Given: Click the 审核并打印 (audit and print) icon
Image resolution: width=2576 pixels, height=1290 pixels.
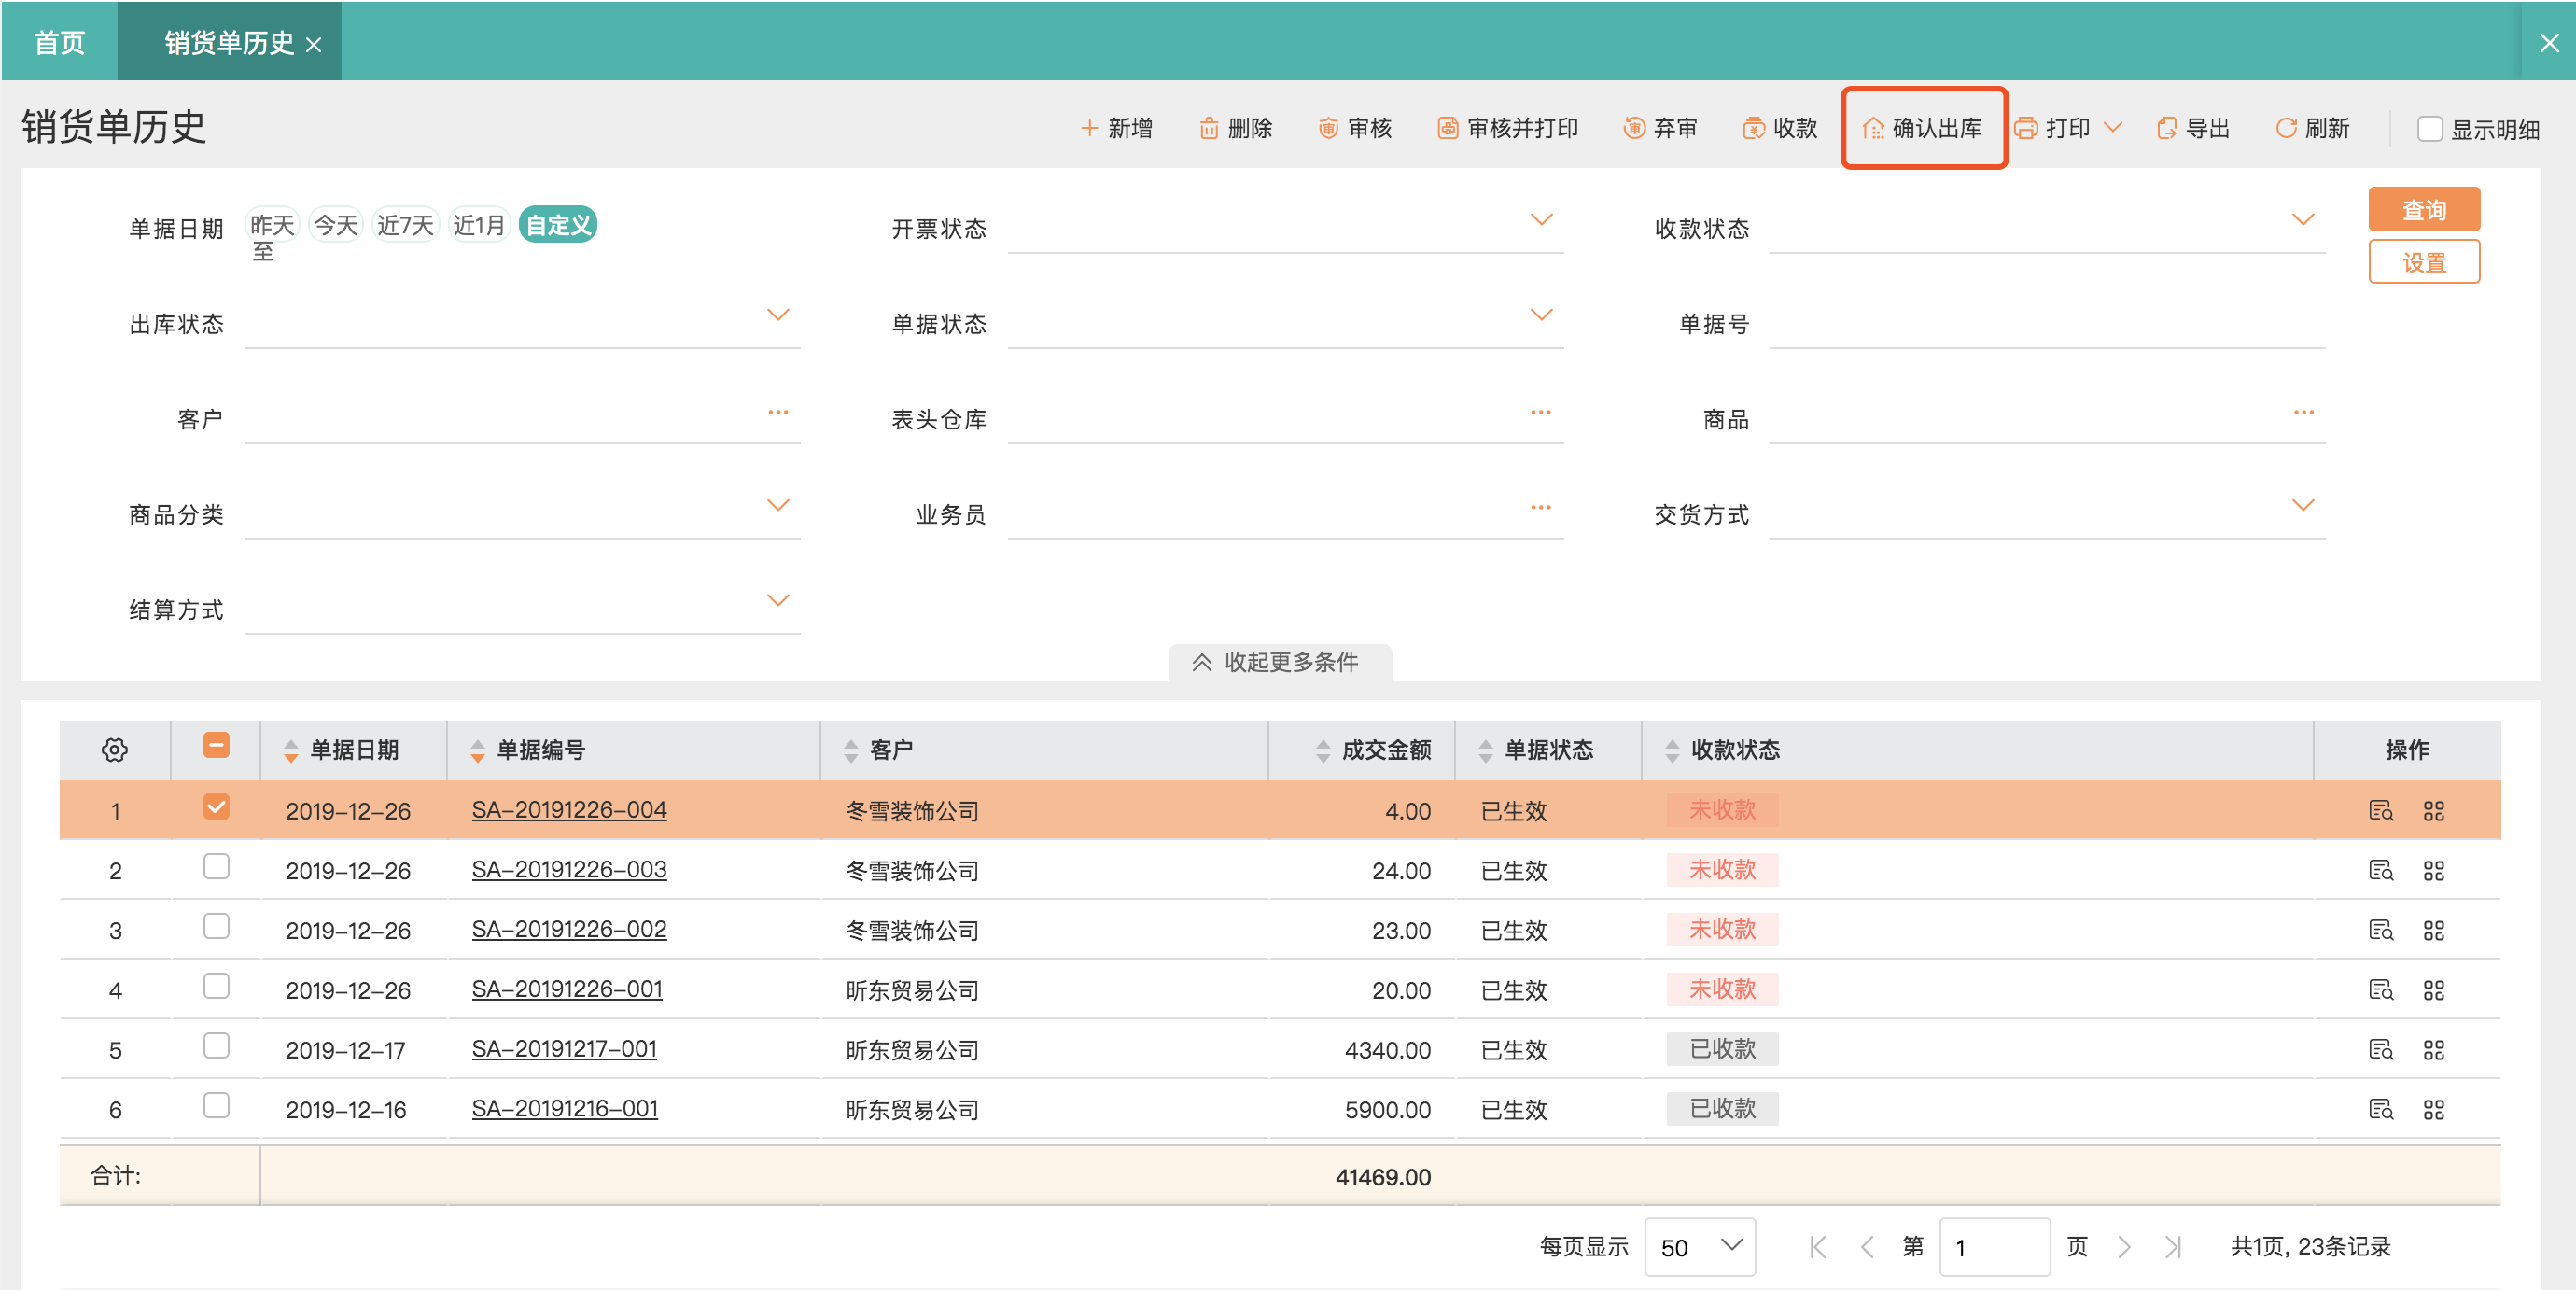Looking at the screenshot, I should pos(1443,130).
